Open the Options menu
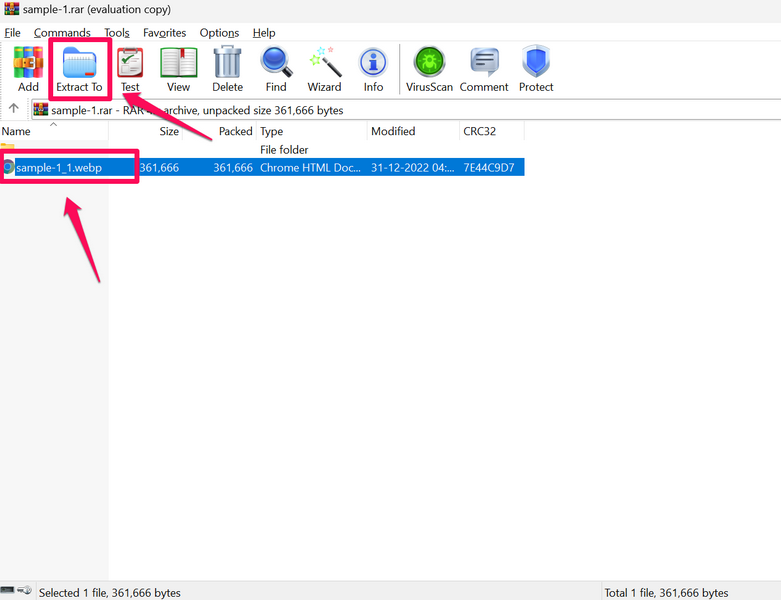 219,33
